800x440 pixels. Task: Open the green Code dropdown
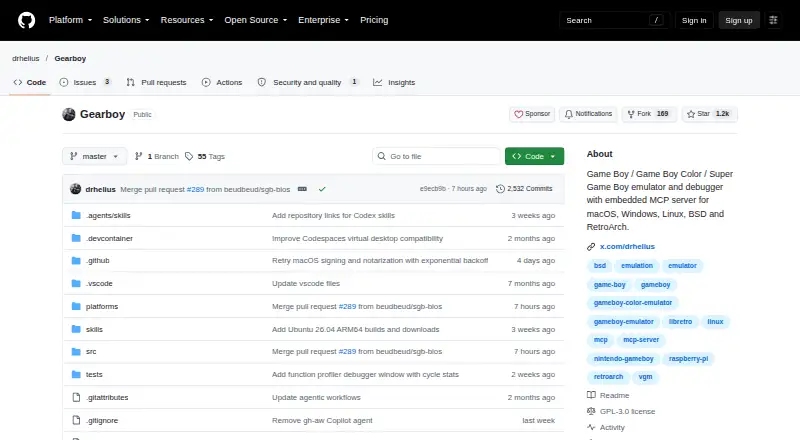534,156
